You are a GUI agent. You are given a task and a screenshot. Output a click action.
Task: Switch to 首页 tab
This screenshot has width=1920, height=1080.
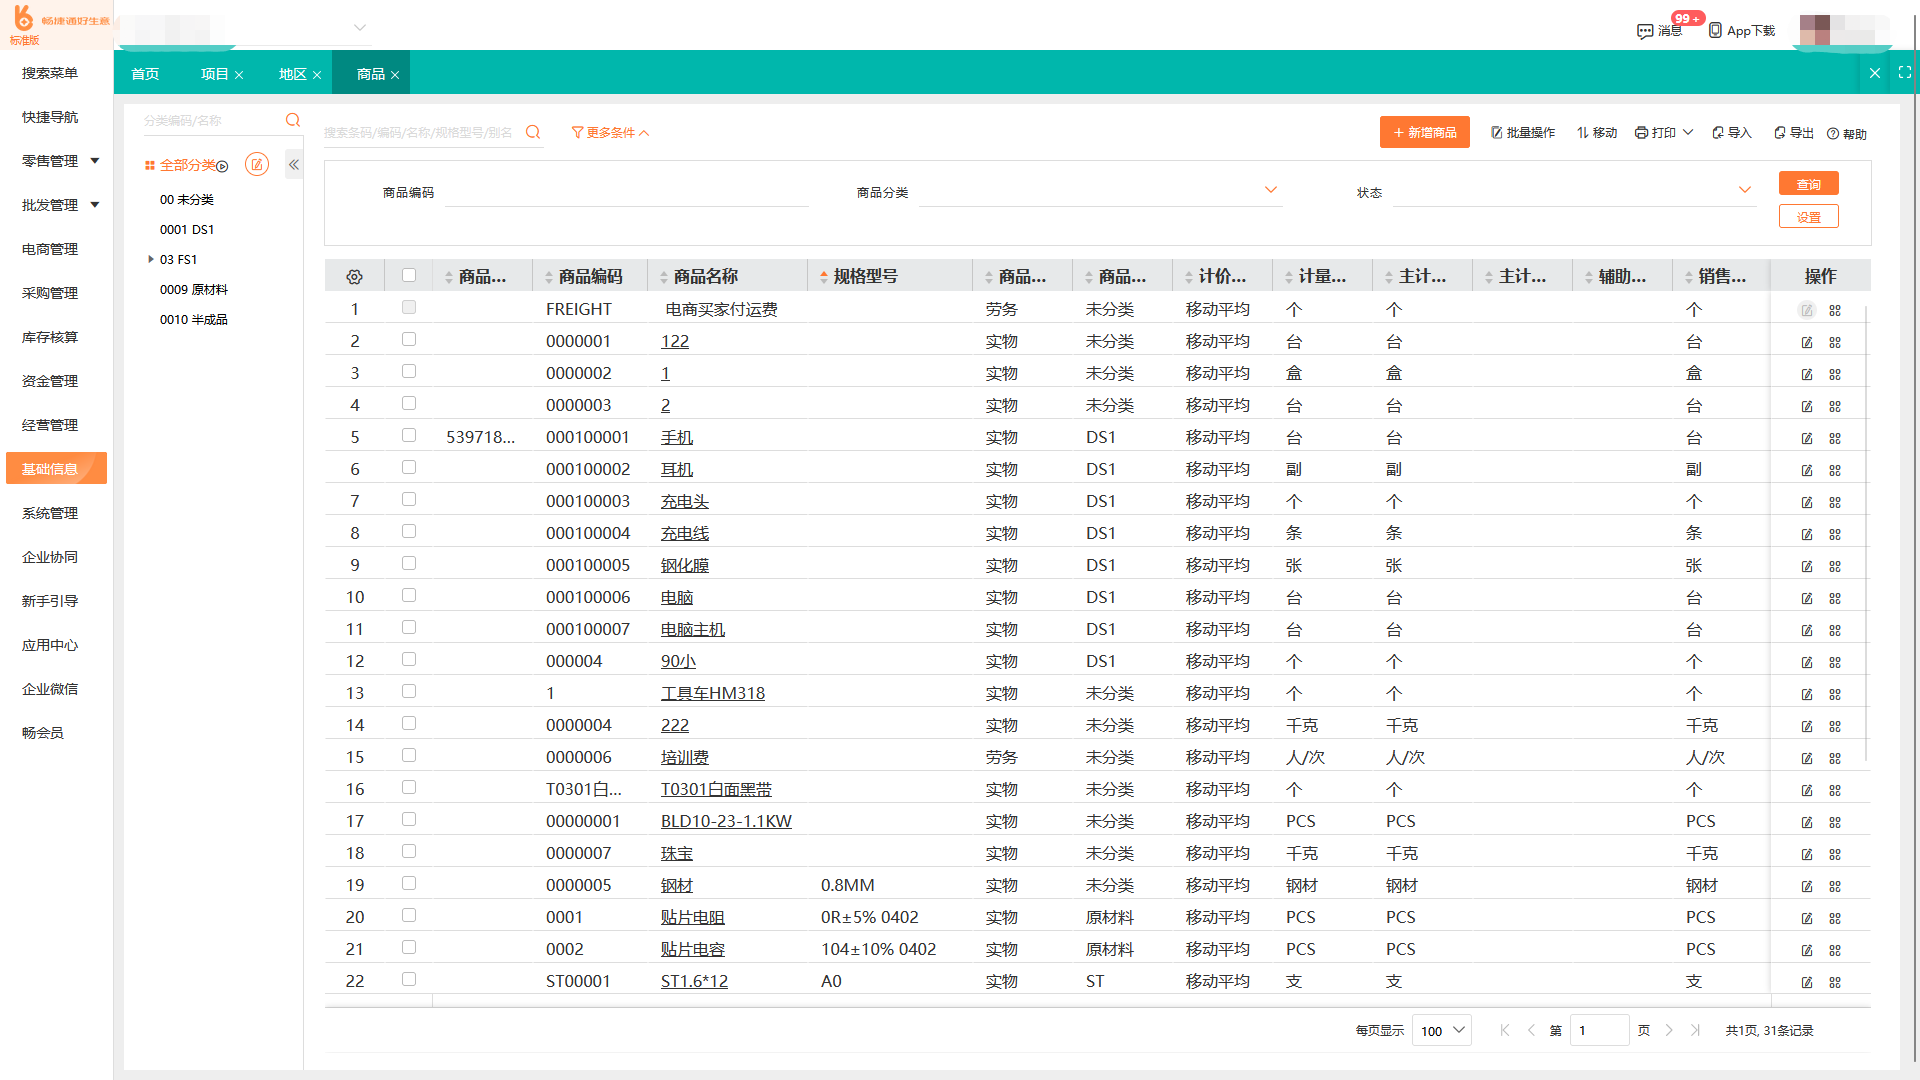point(145,74)
